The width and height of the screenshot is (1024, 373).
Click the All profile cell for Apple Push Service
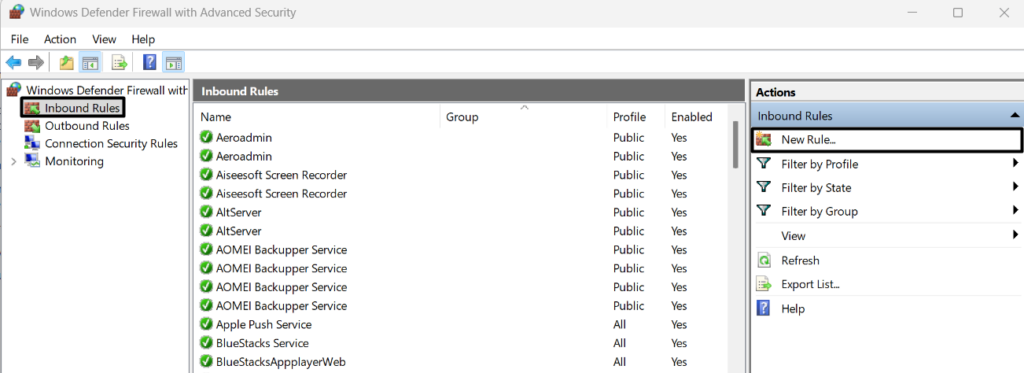point(619,325)
